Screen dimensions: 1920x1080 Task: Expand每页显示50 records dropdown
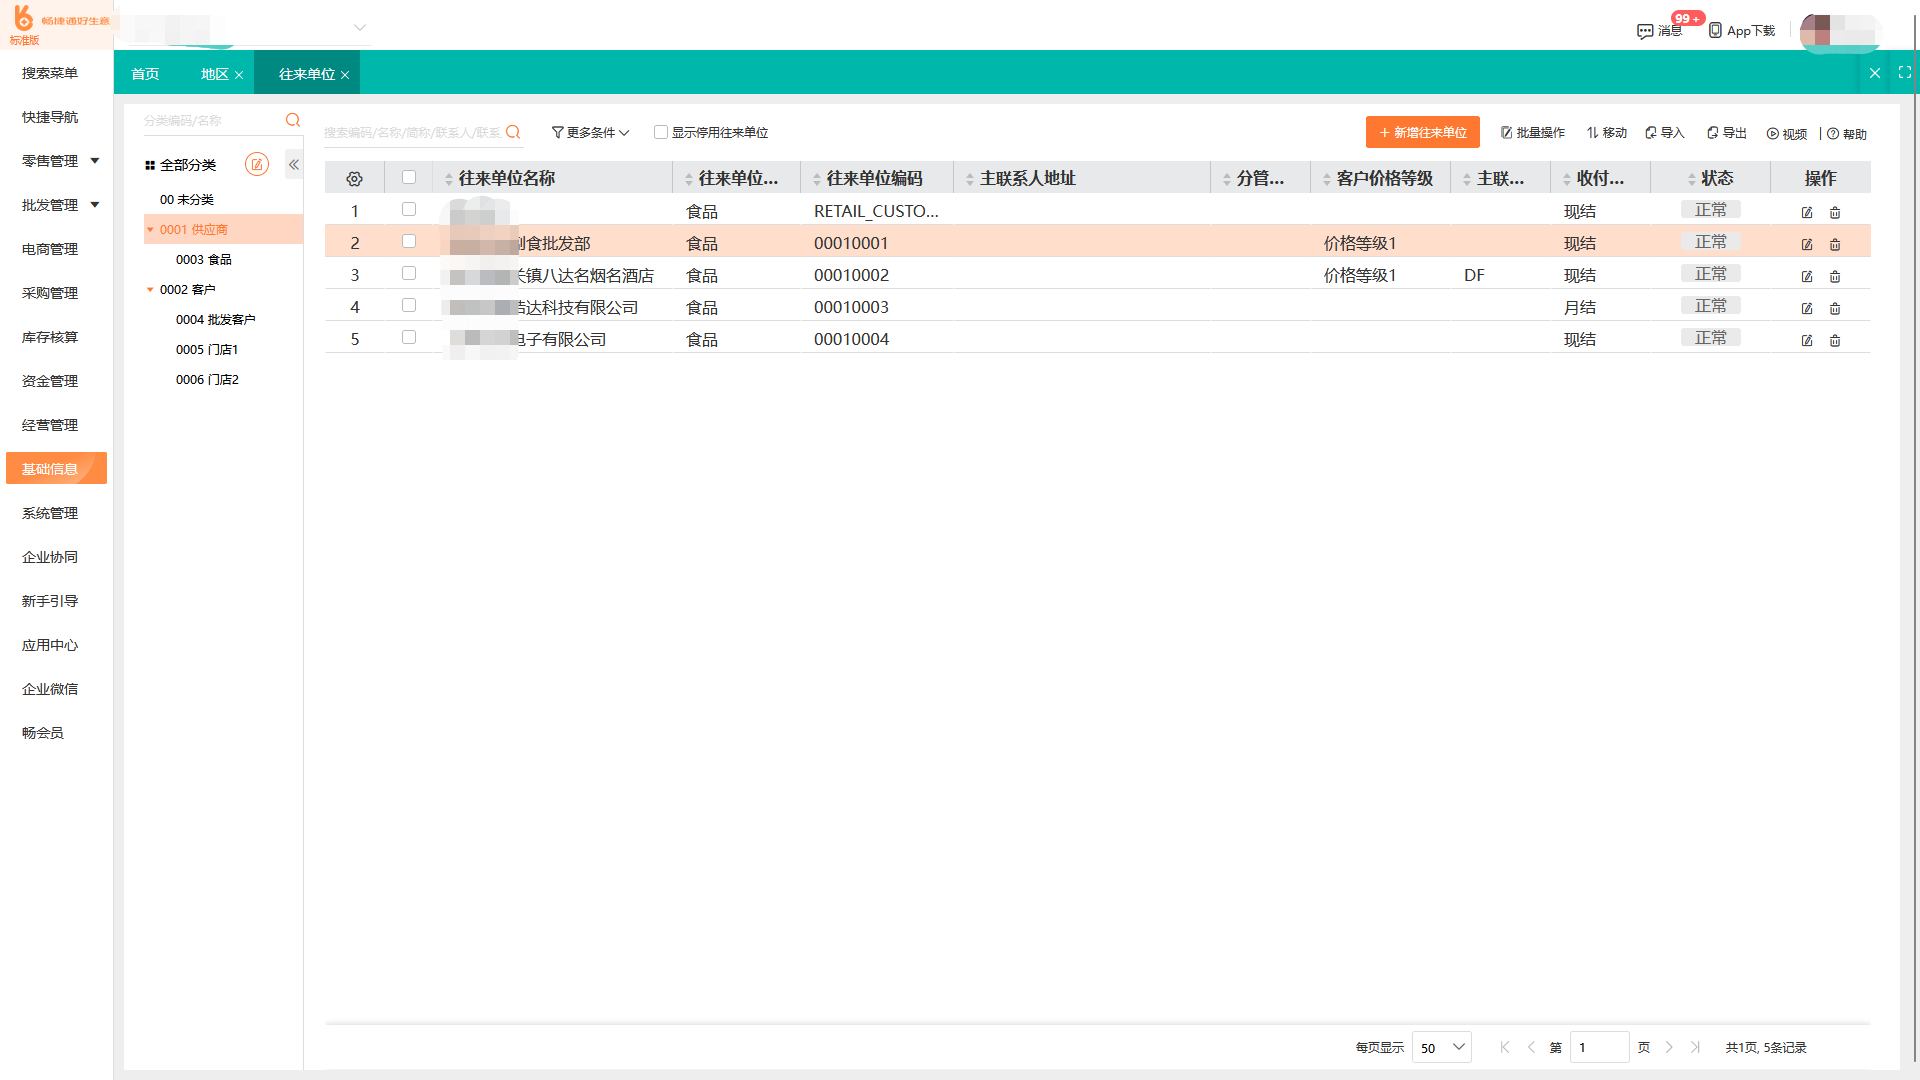(1439, 1047)
